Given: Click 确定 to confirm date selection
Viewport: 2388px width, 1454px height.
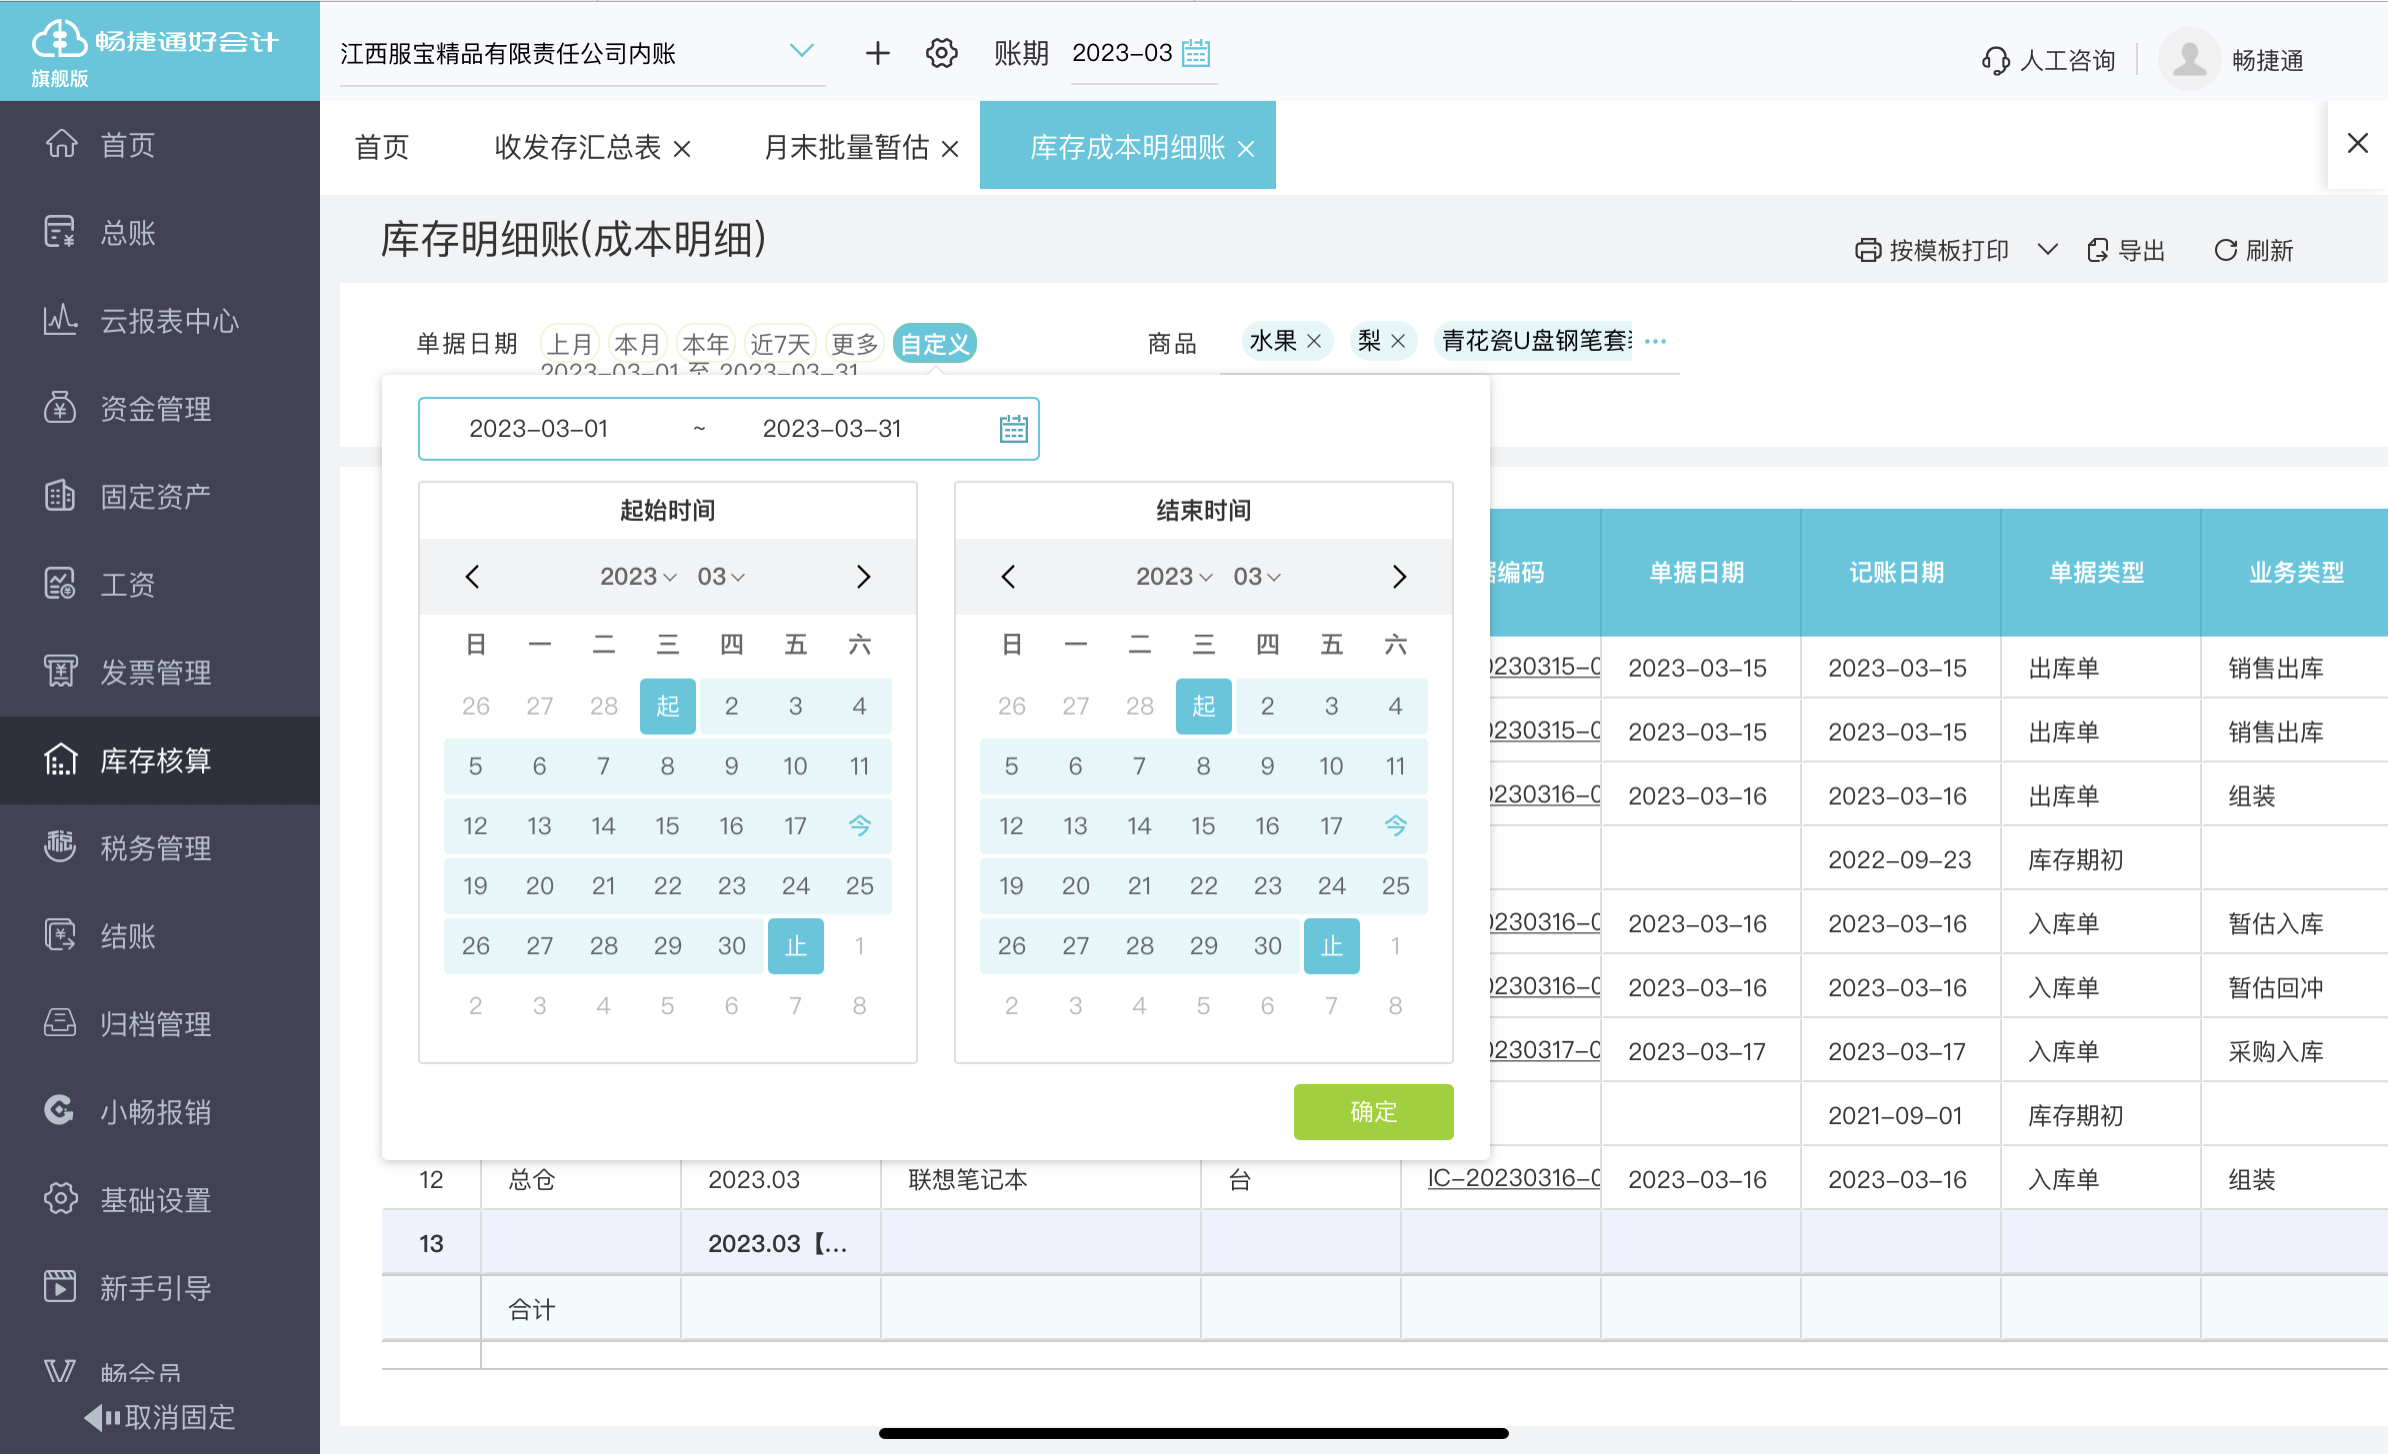Looking at the screenshot, I should click(1373, 1113).
